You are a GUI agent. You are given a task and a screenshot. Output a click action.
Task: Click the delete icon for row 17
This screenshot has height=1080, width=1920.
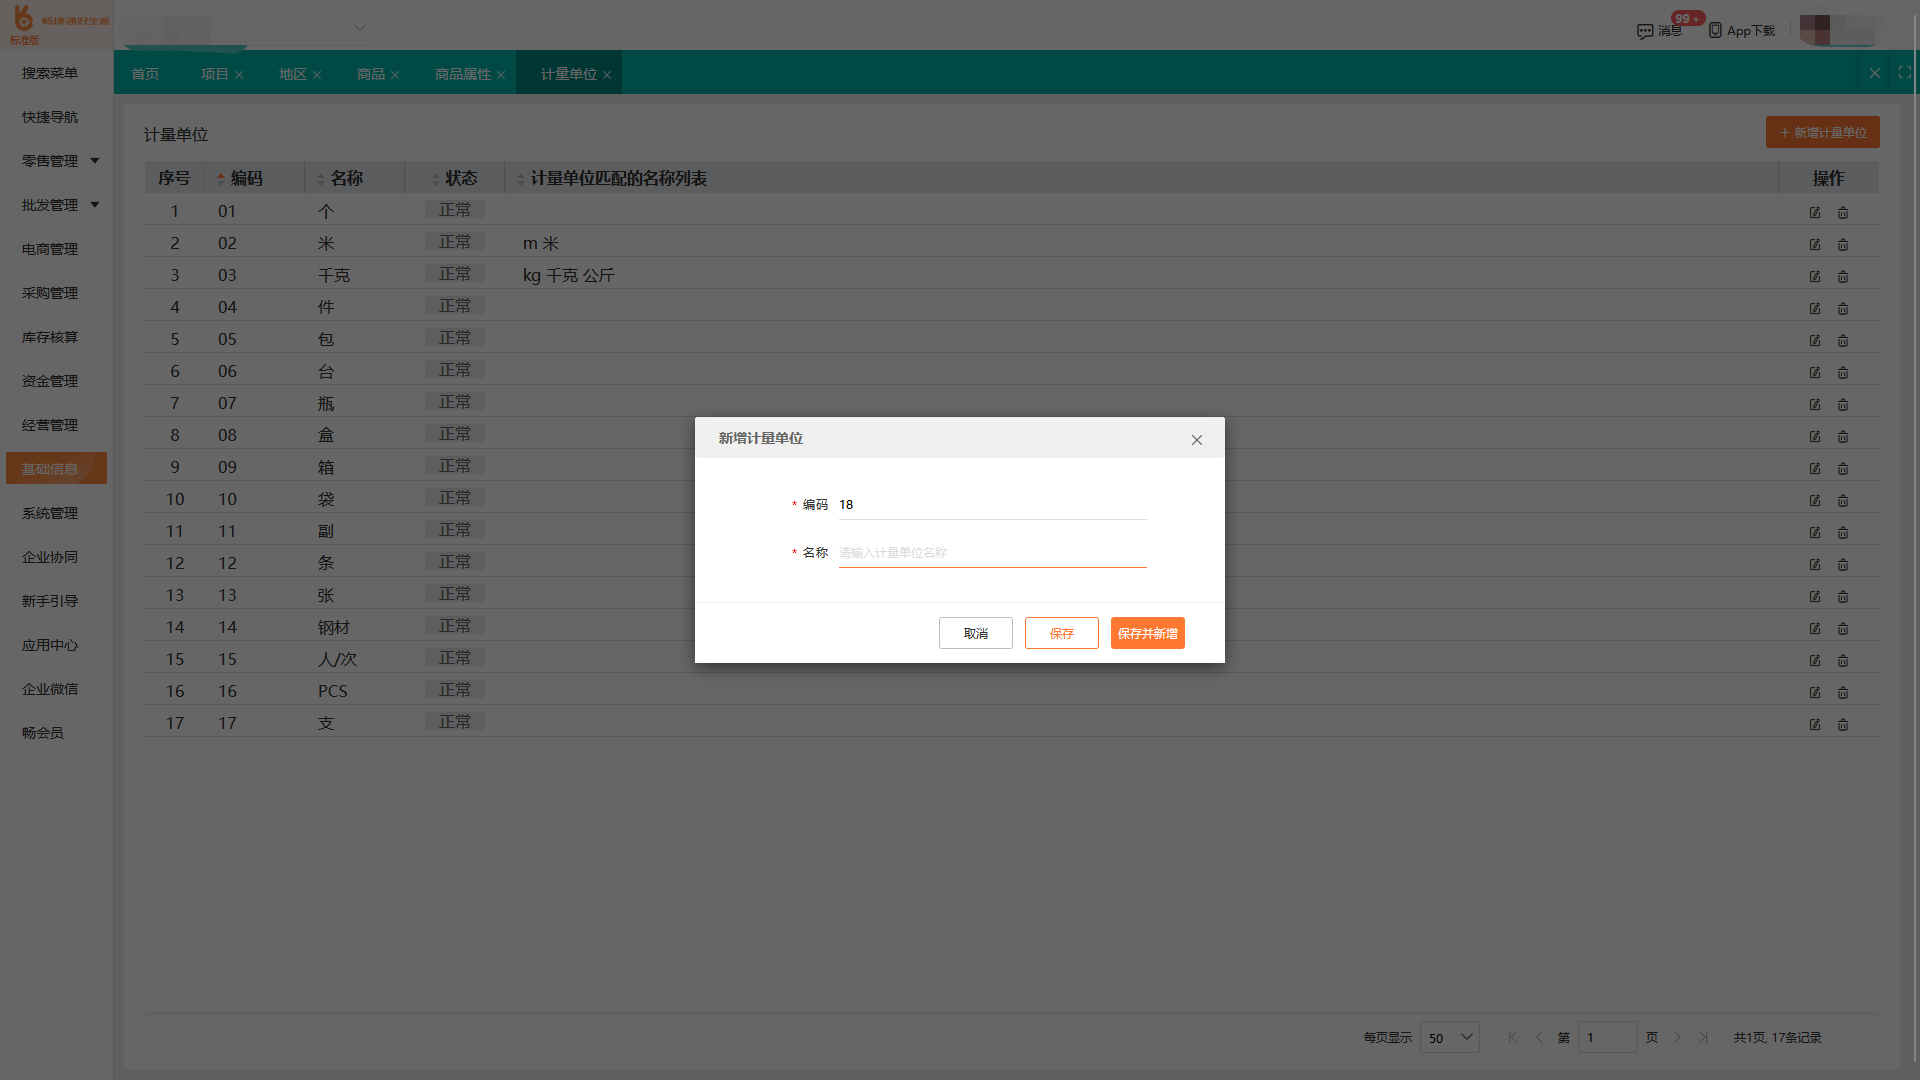pos(1842,724)
